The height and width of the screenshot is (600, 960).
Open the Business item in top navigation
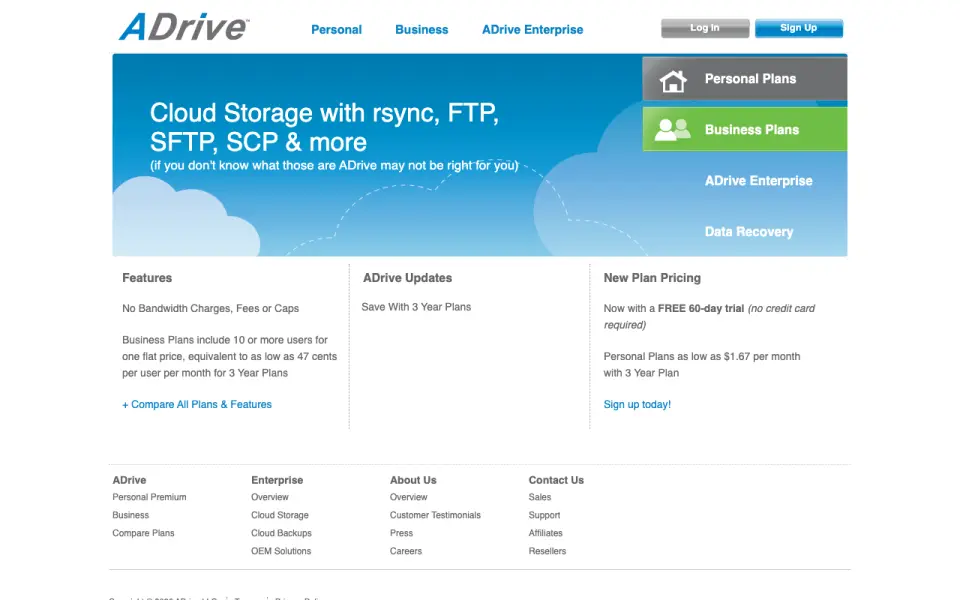pos(421,29)
